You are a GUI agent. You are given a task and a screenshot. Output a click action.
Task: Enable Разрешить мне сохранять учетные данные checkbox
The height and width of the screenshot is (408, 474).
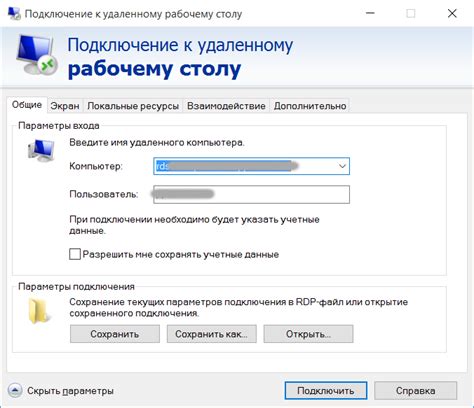tap(75, 254)
